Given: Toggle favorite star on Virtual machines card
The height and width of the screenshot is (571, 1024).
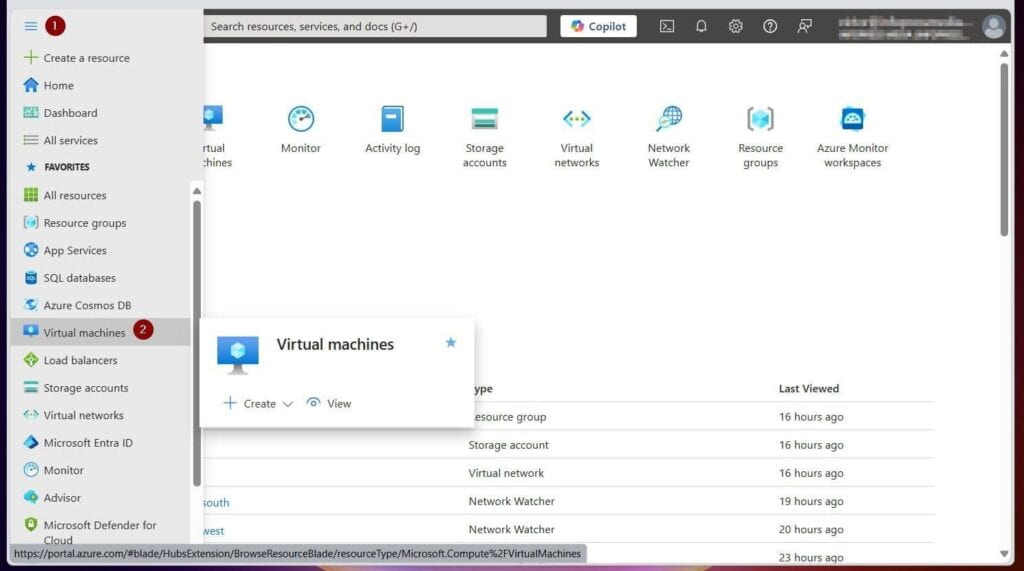Looking at the screenshot, I should point(451,342).
